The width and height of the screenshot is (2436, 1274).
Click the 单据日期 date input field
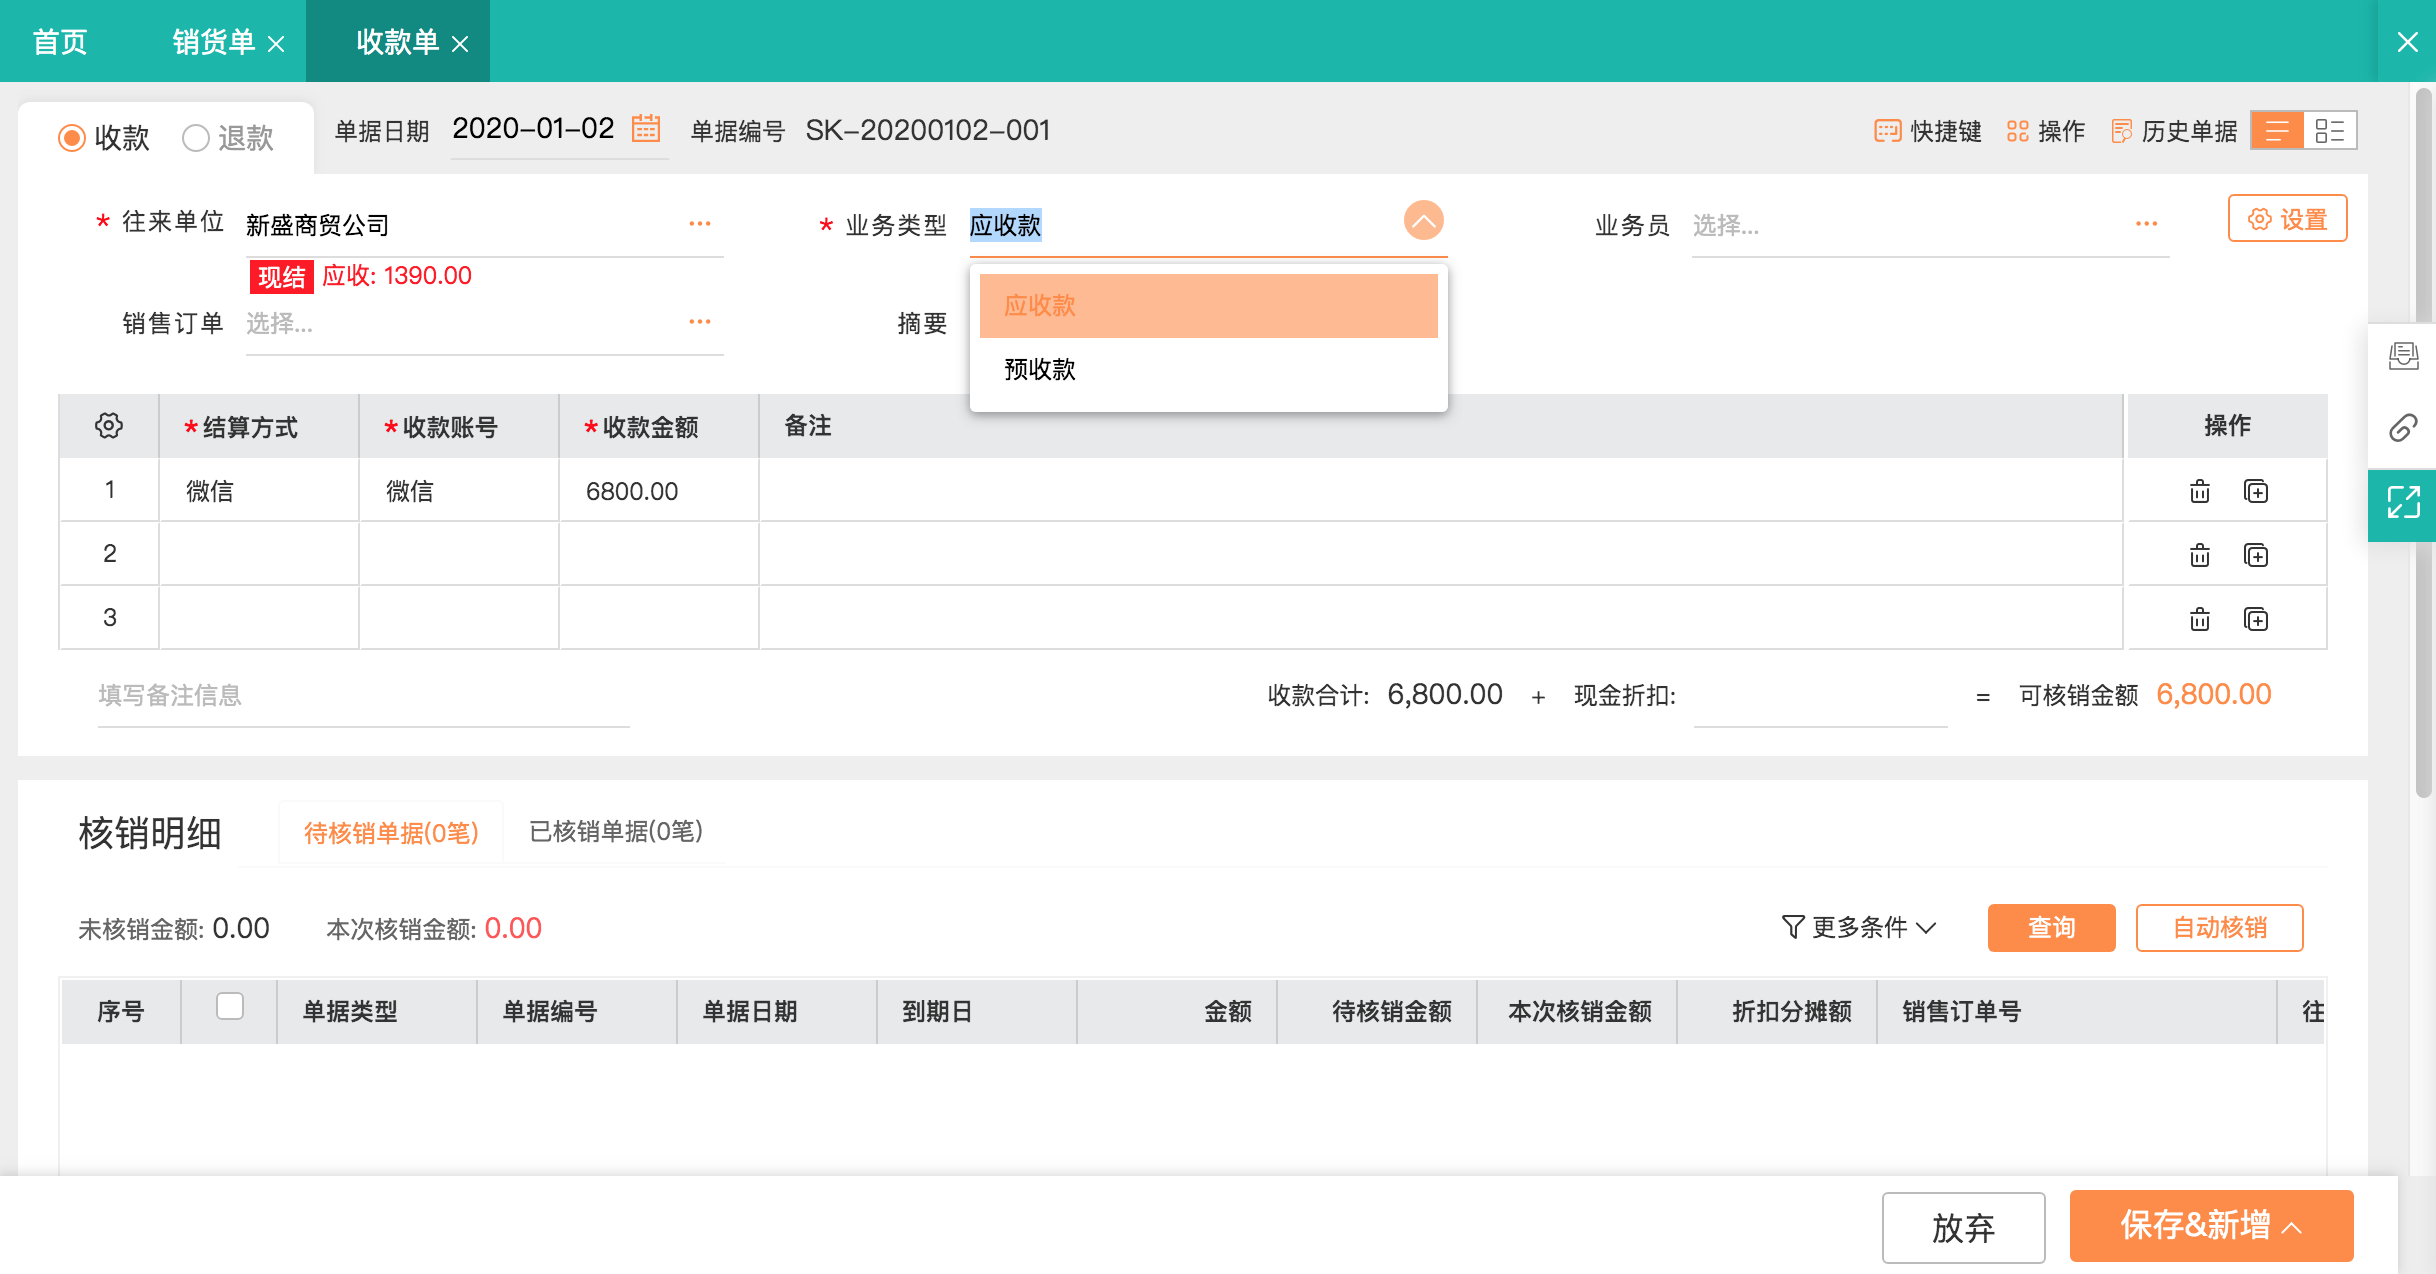coord(532,130)
